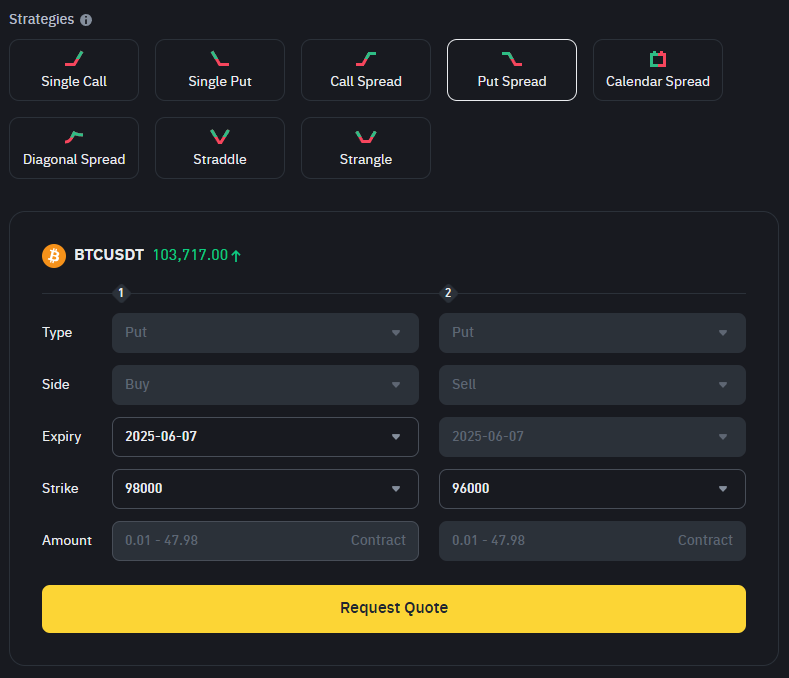789x678 pixels.
Task: Choose the Call Spread strategy icon
Action: (366, 58)
